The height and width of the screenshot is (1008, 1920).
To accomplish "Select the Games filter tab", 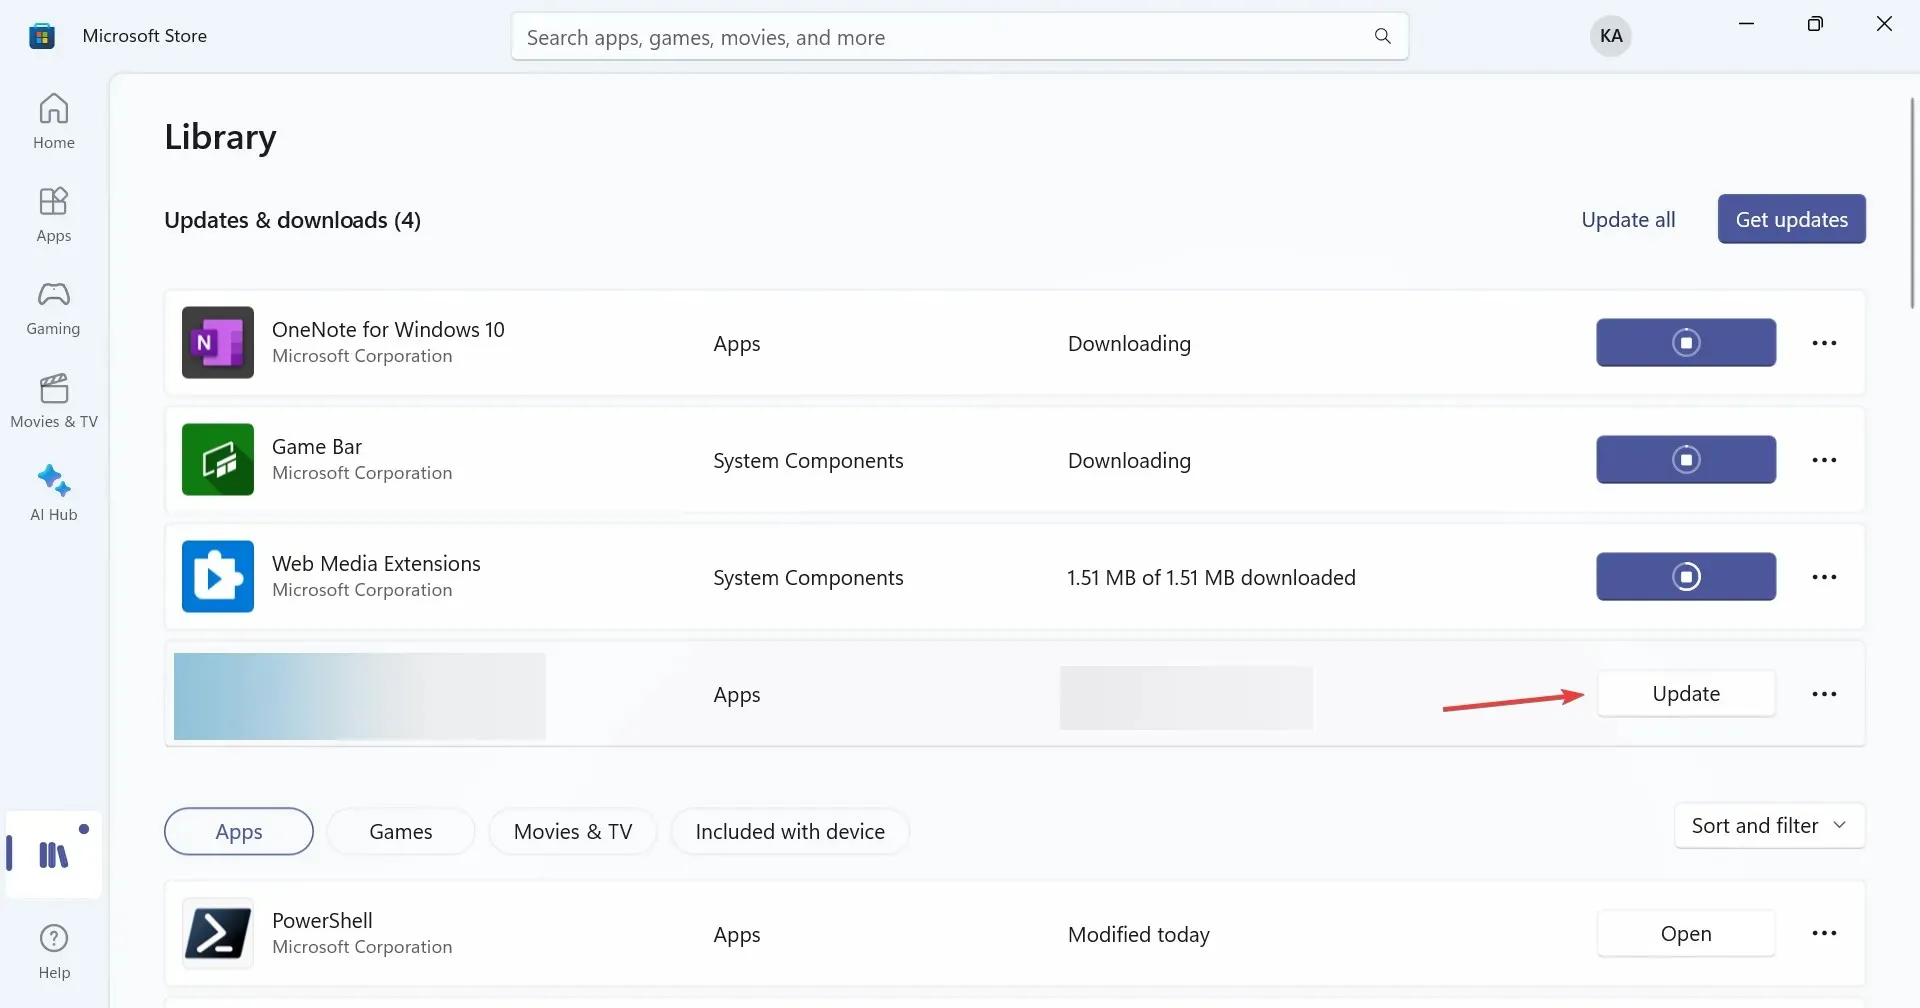I will [x=401, y=832].
